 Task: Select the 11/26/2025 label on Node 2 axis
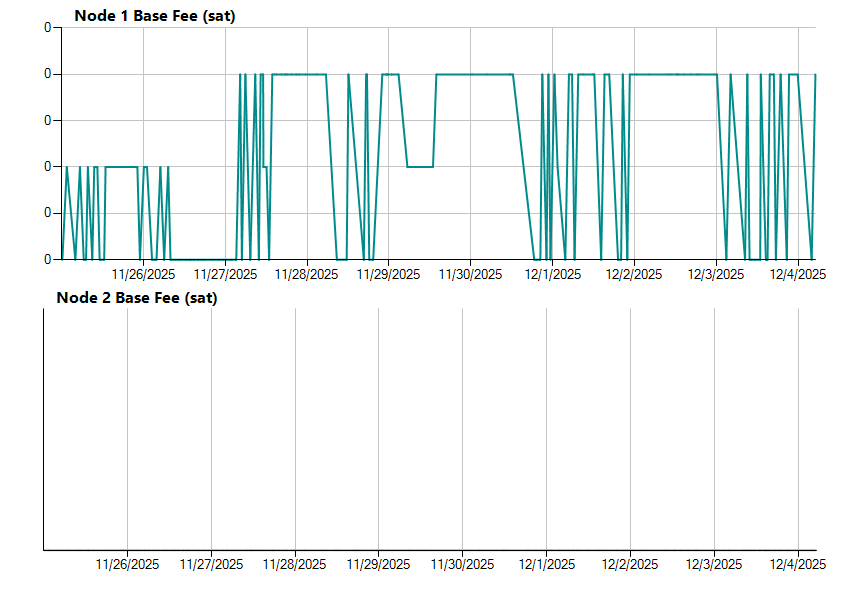(127, 565)
